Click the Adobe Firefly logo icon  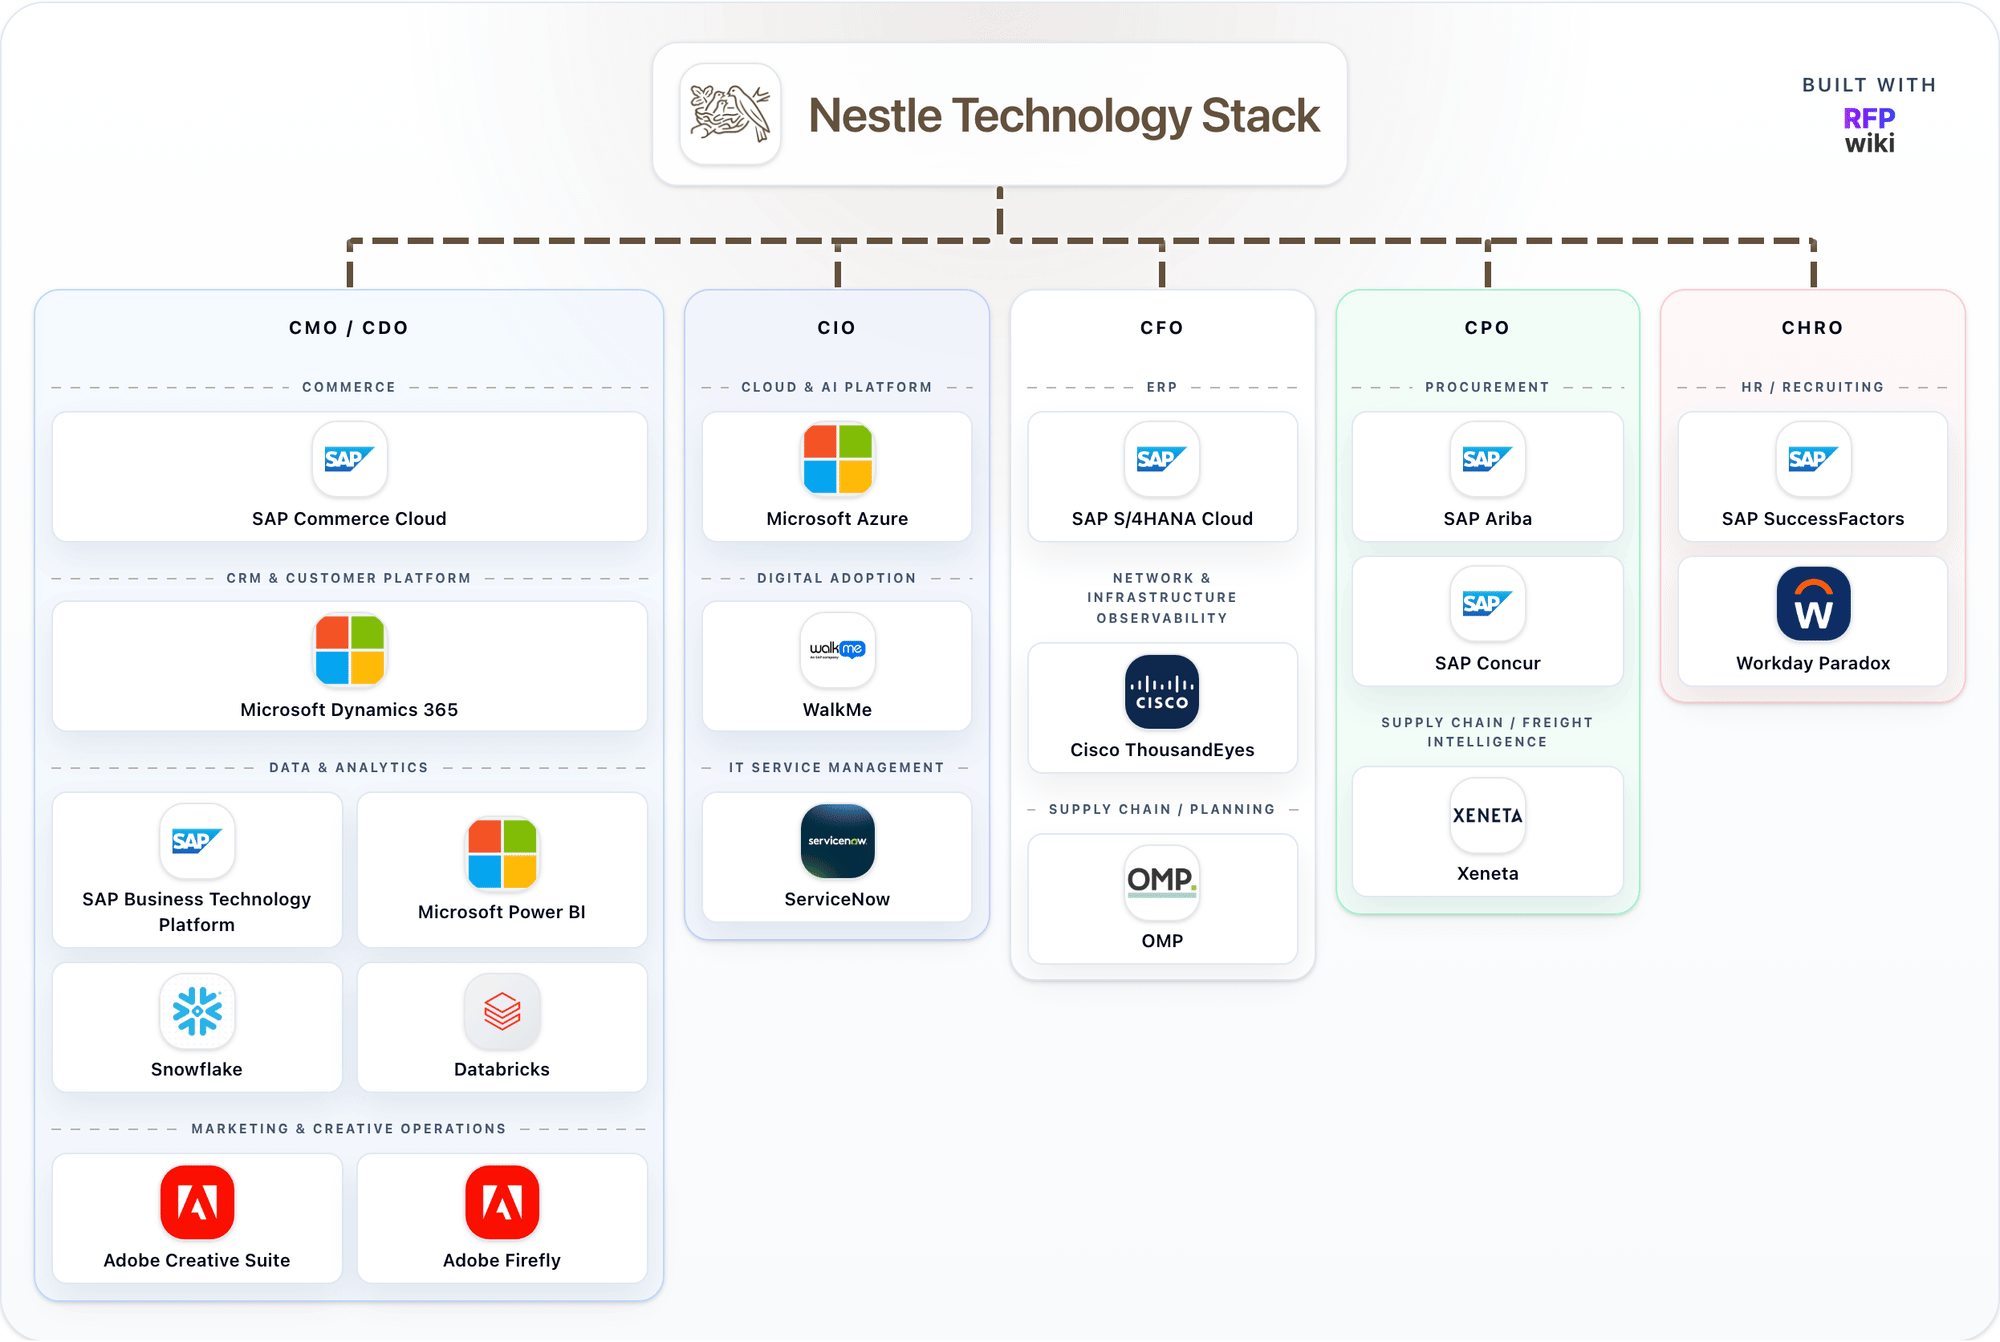(502, 1202)
